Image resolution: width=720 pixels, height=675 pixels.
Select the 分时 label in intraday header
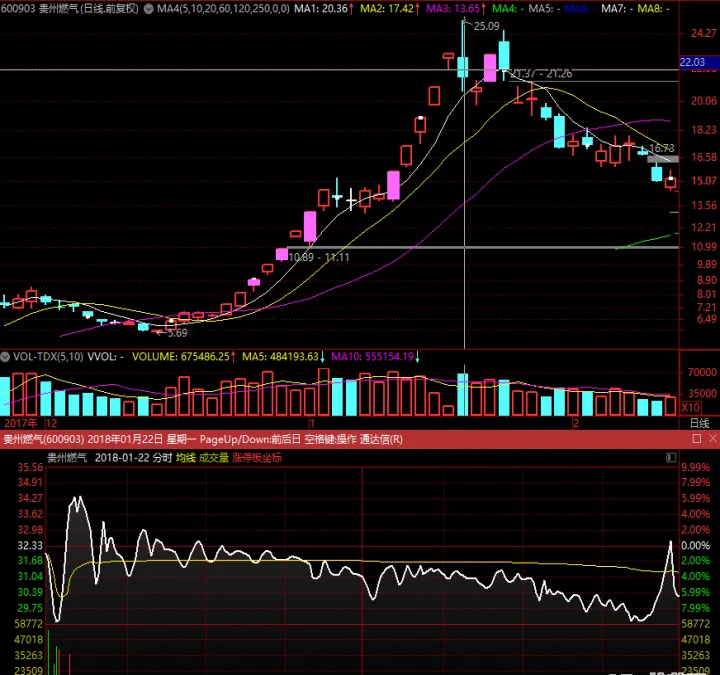160,457
